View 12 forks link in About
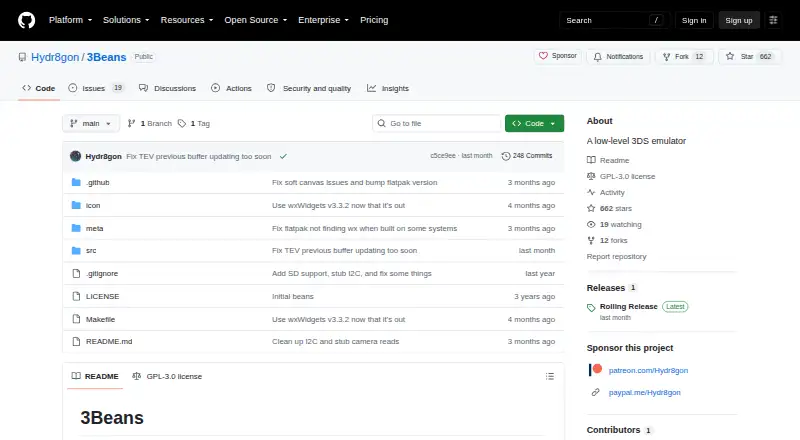 (607, 240)
